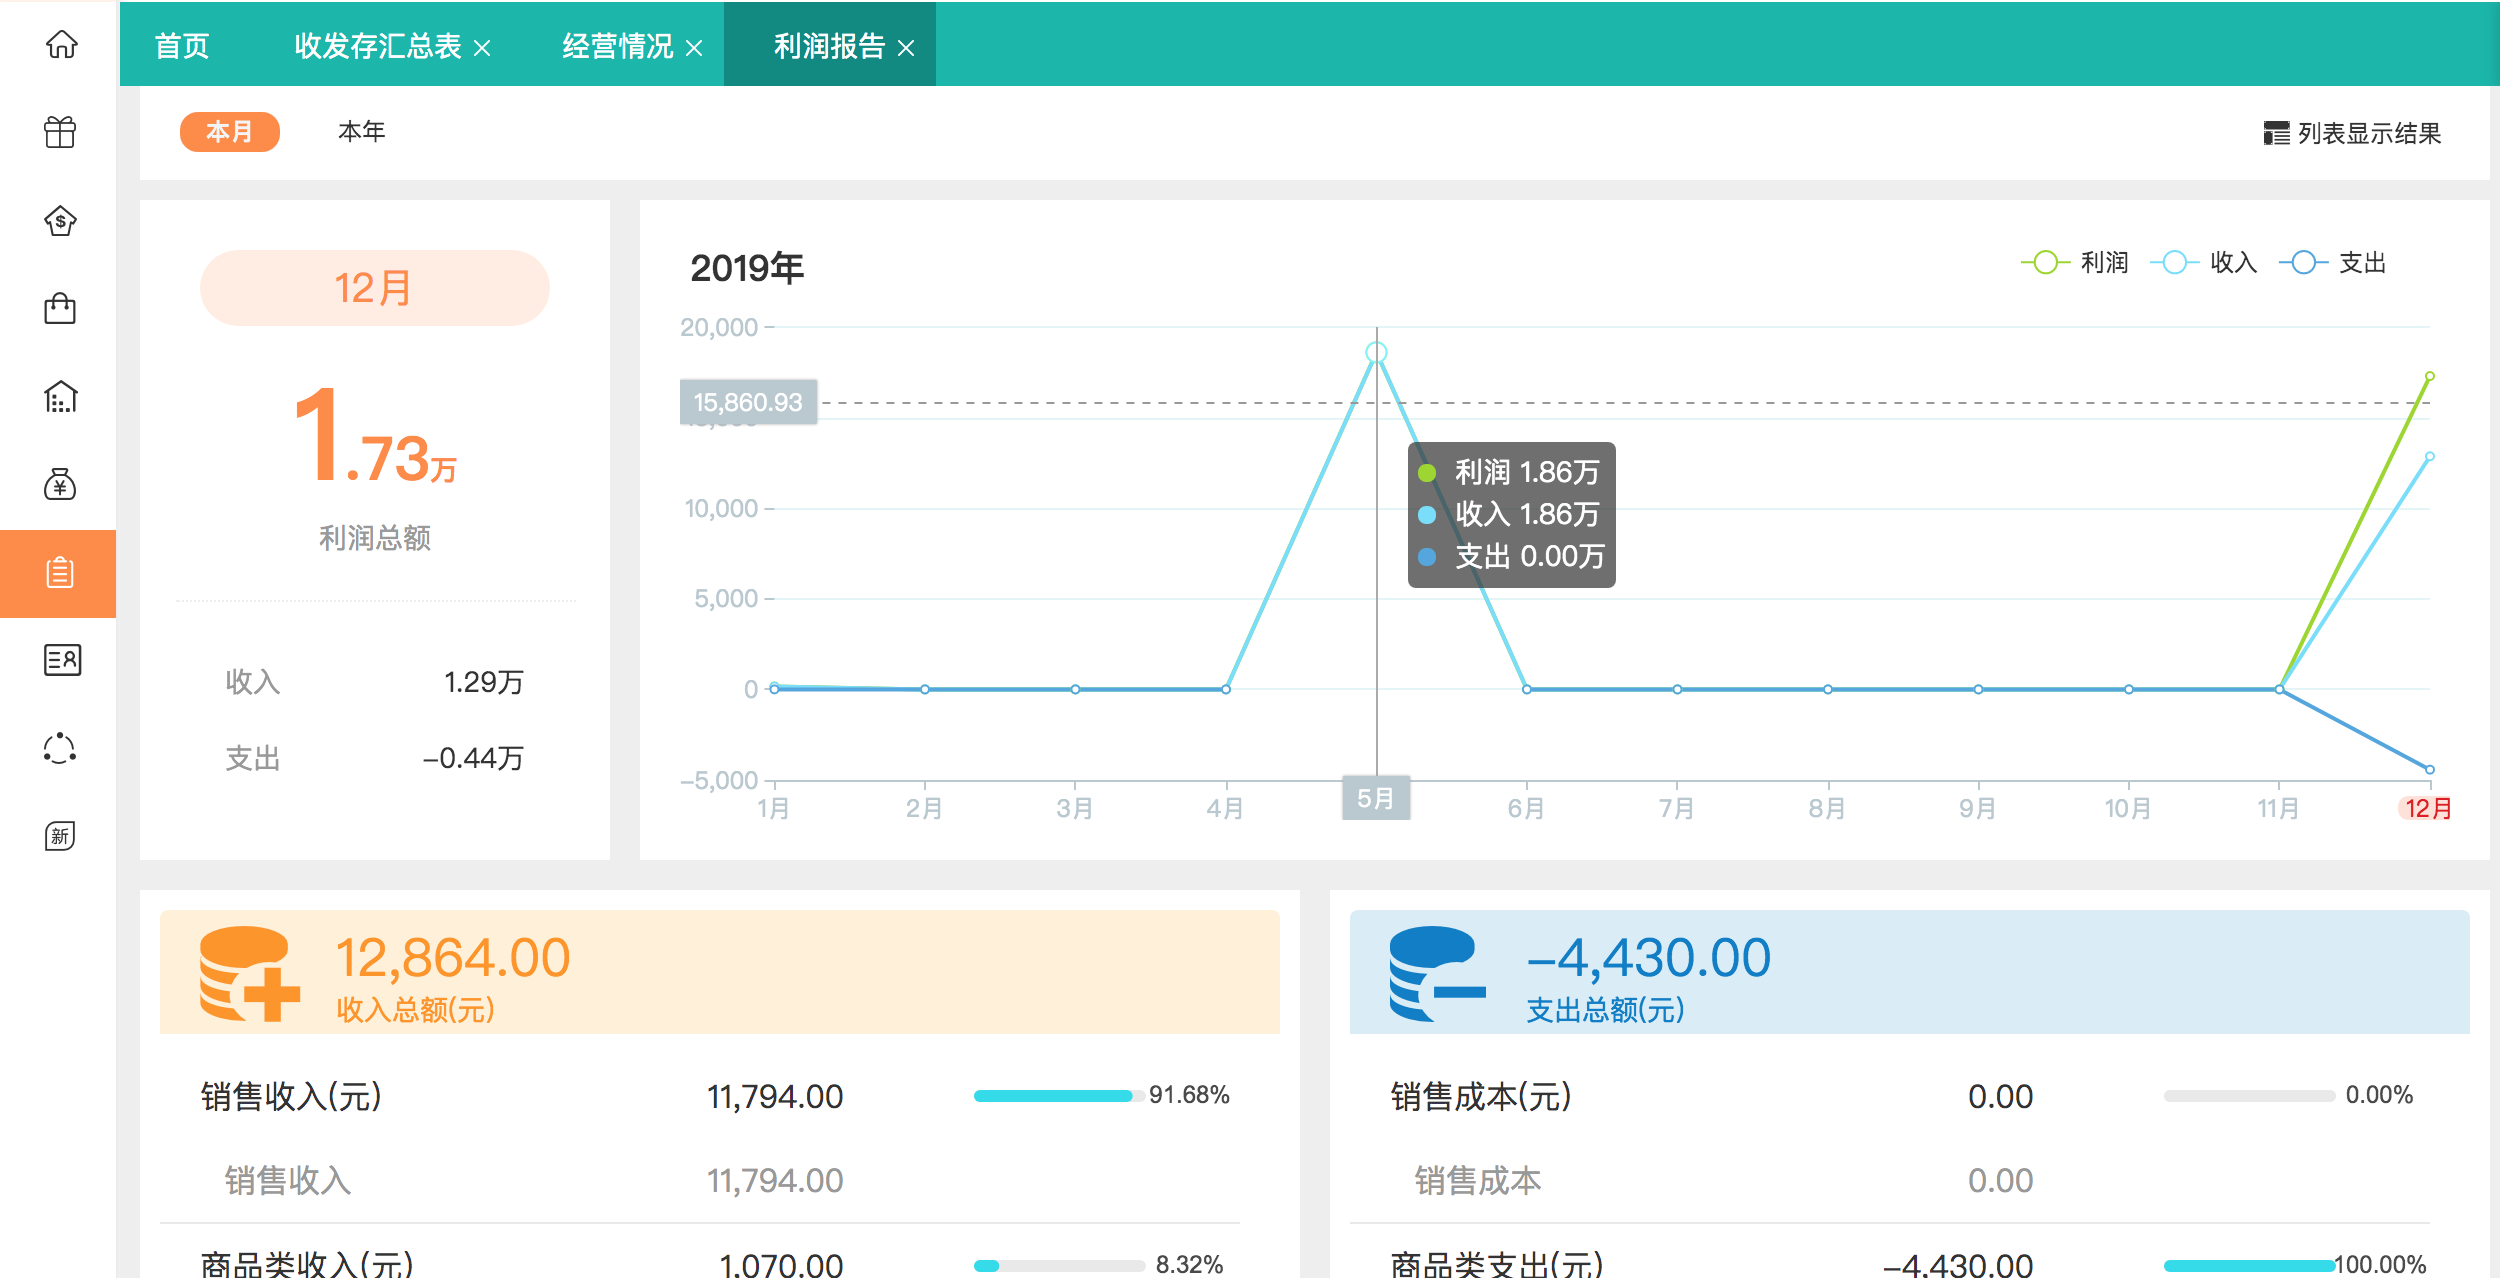Click the reports/document sidebar icon
Screen dimensions: 2500x1278
62,572
